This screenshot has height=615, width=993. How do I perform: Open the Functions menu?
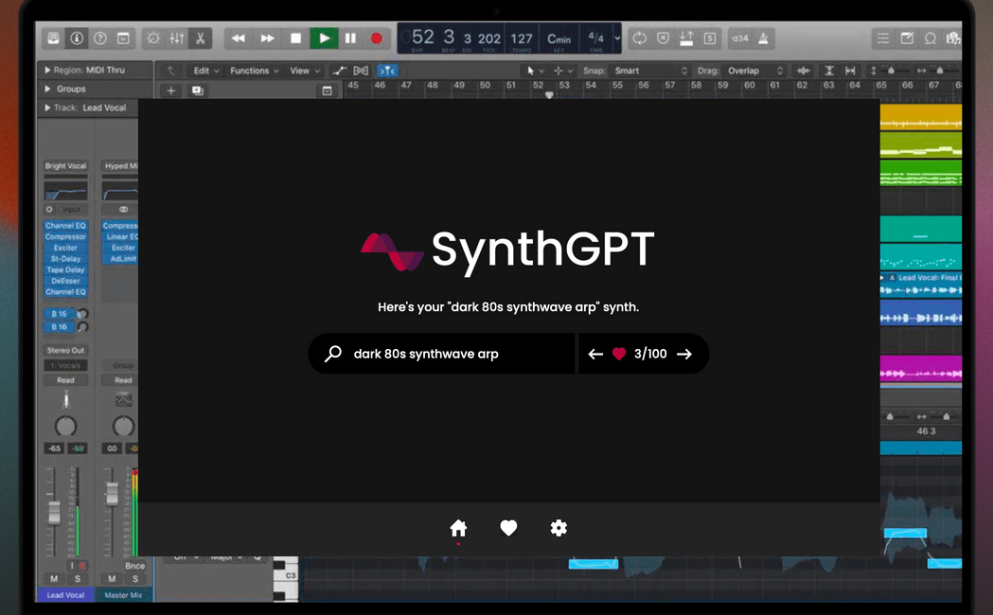pos(253,71)
